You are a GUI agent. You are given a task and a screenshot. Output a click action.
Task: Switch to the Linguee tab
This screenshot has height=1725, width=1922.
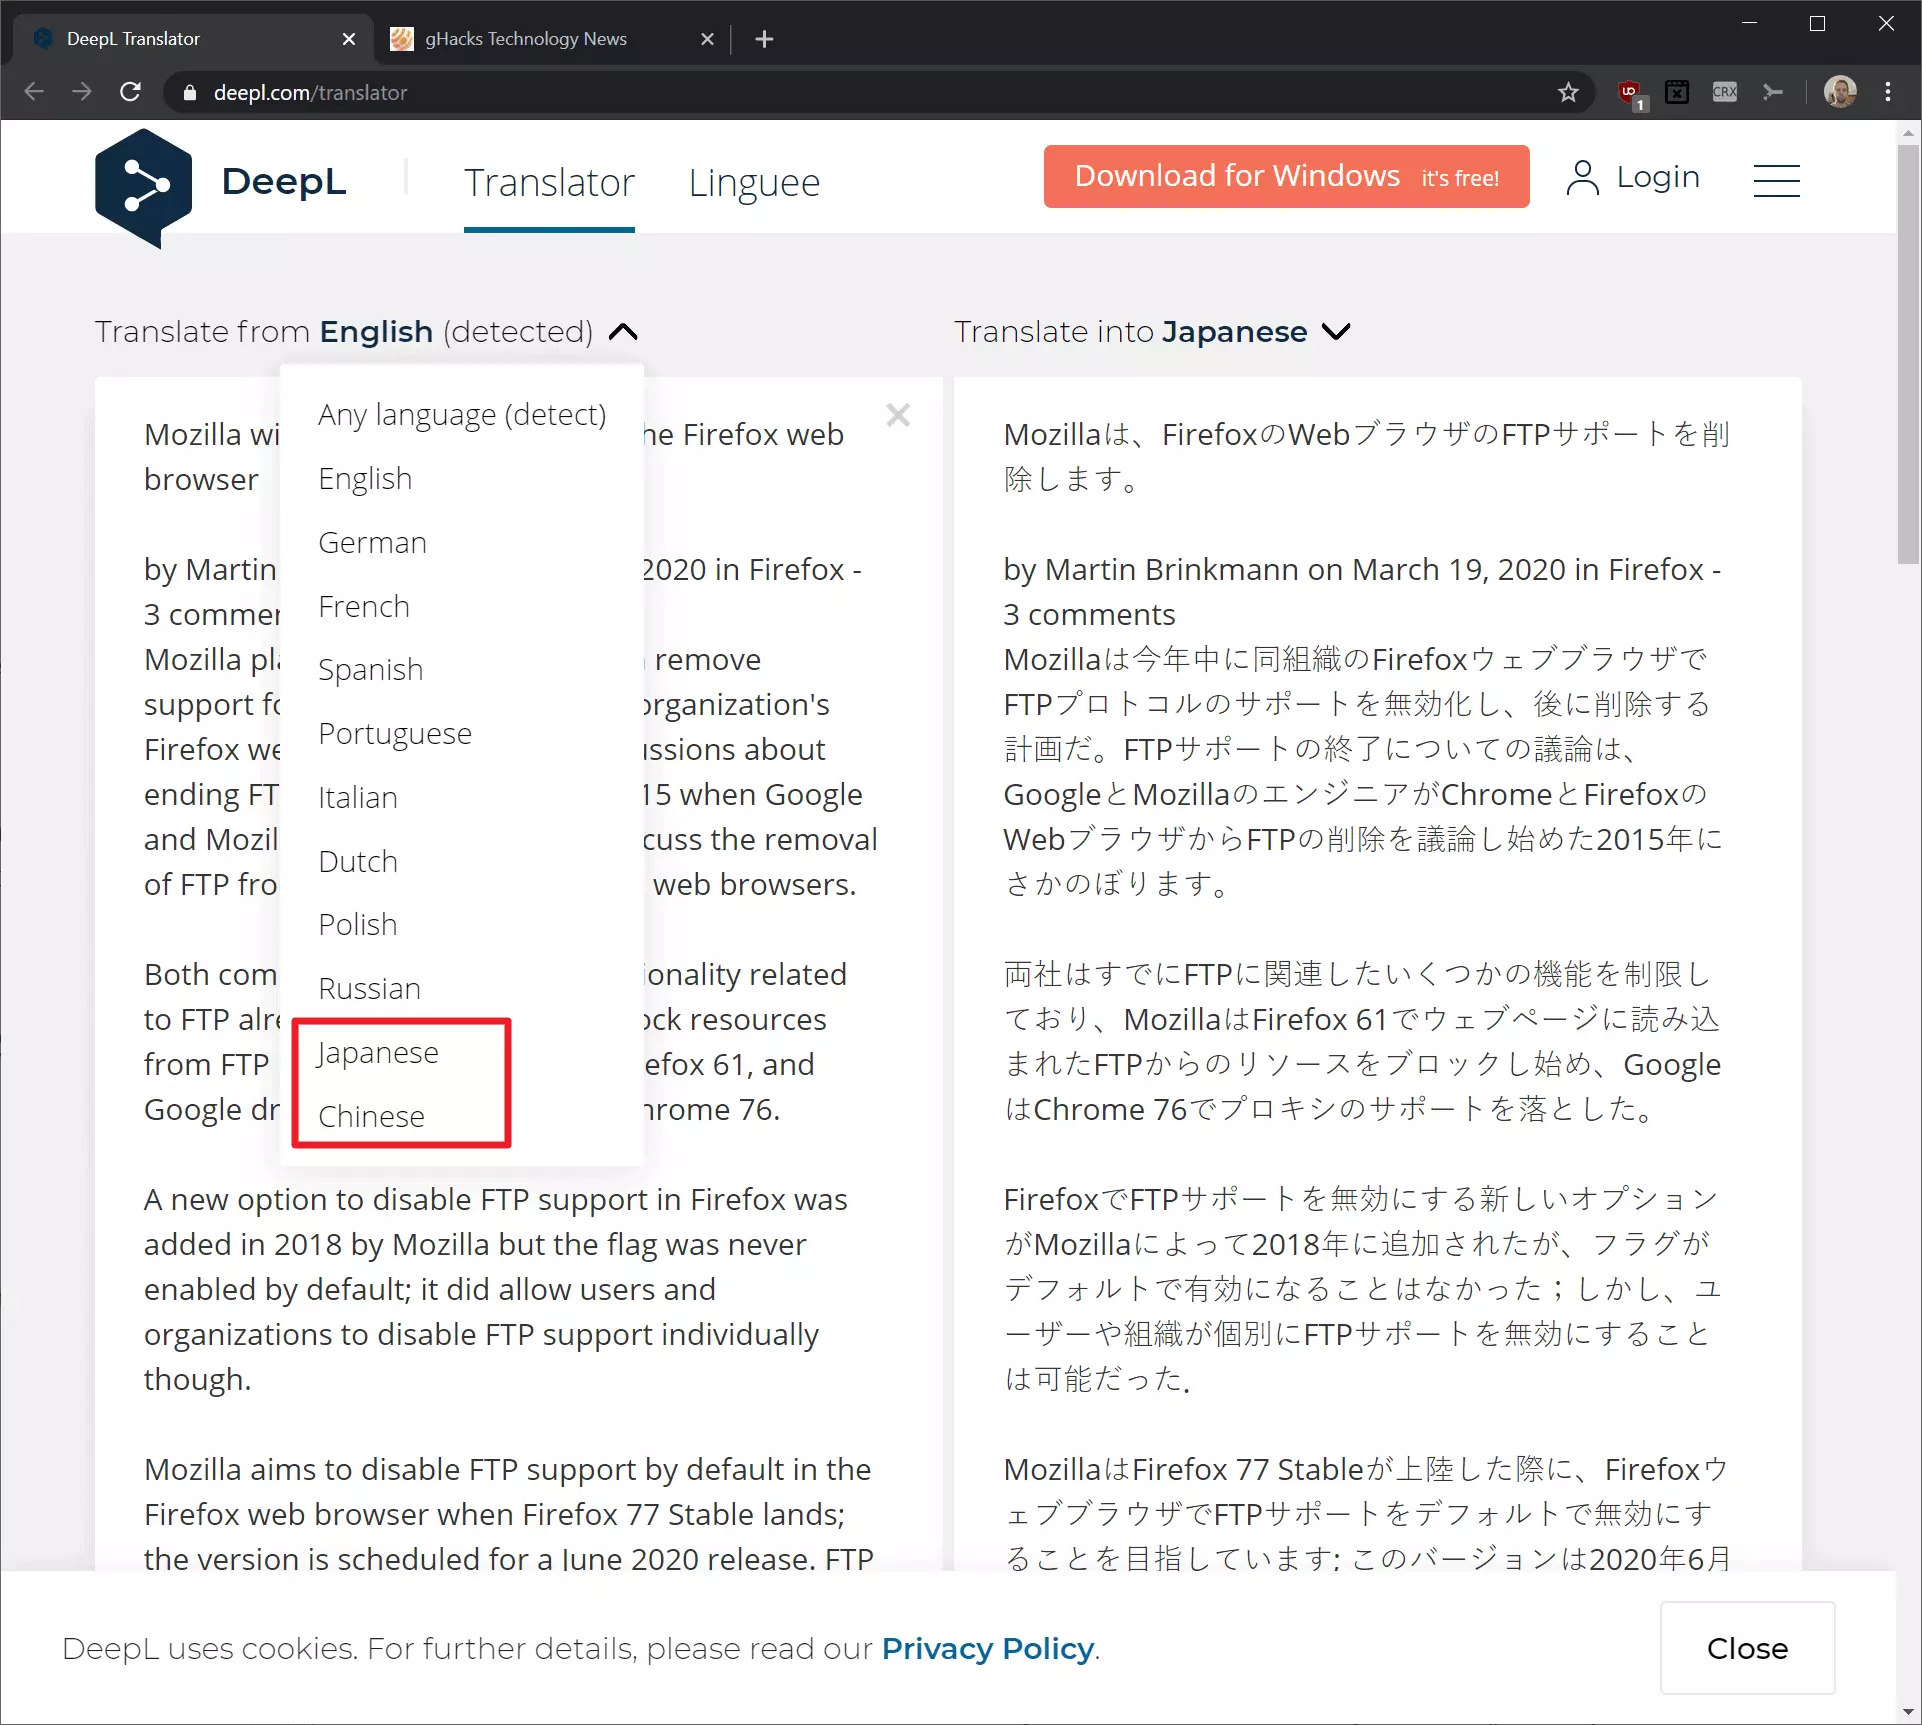[753, 180]
